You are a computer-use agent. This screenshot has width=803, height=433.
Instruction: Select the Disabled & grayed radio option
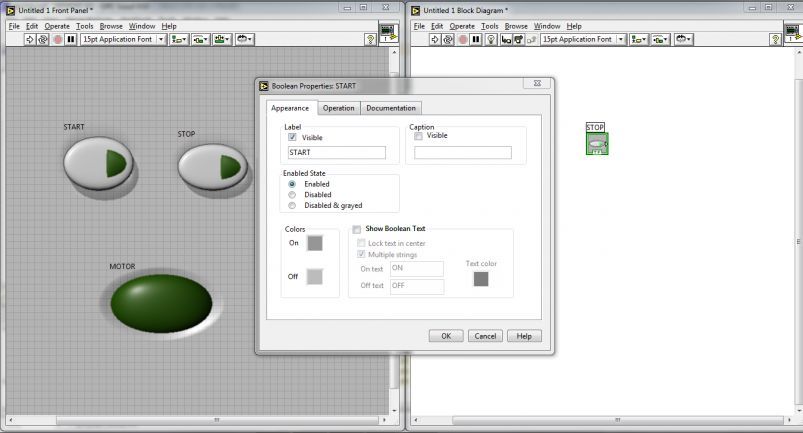tap(292, 205)
